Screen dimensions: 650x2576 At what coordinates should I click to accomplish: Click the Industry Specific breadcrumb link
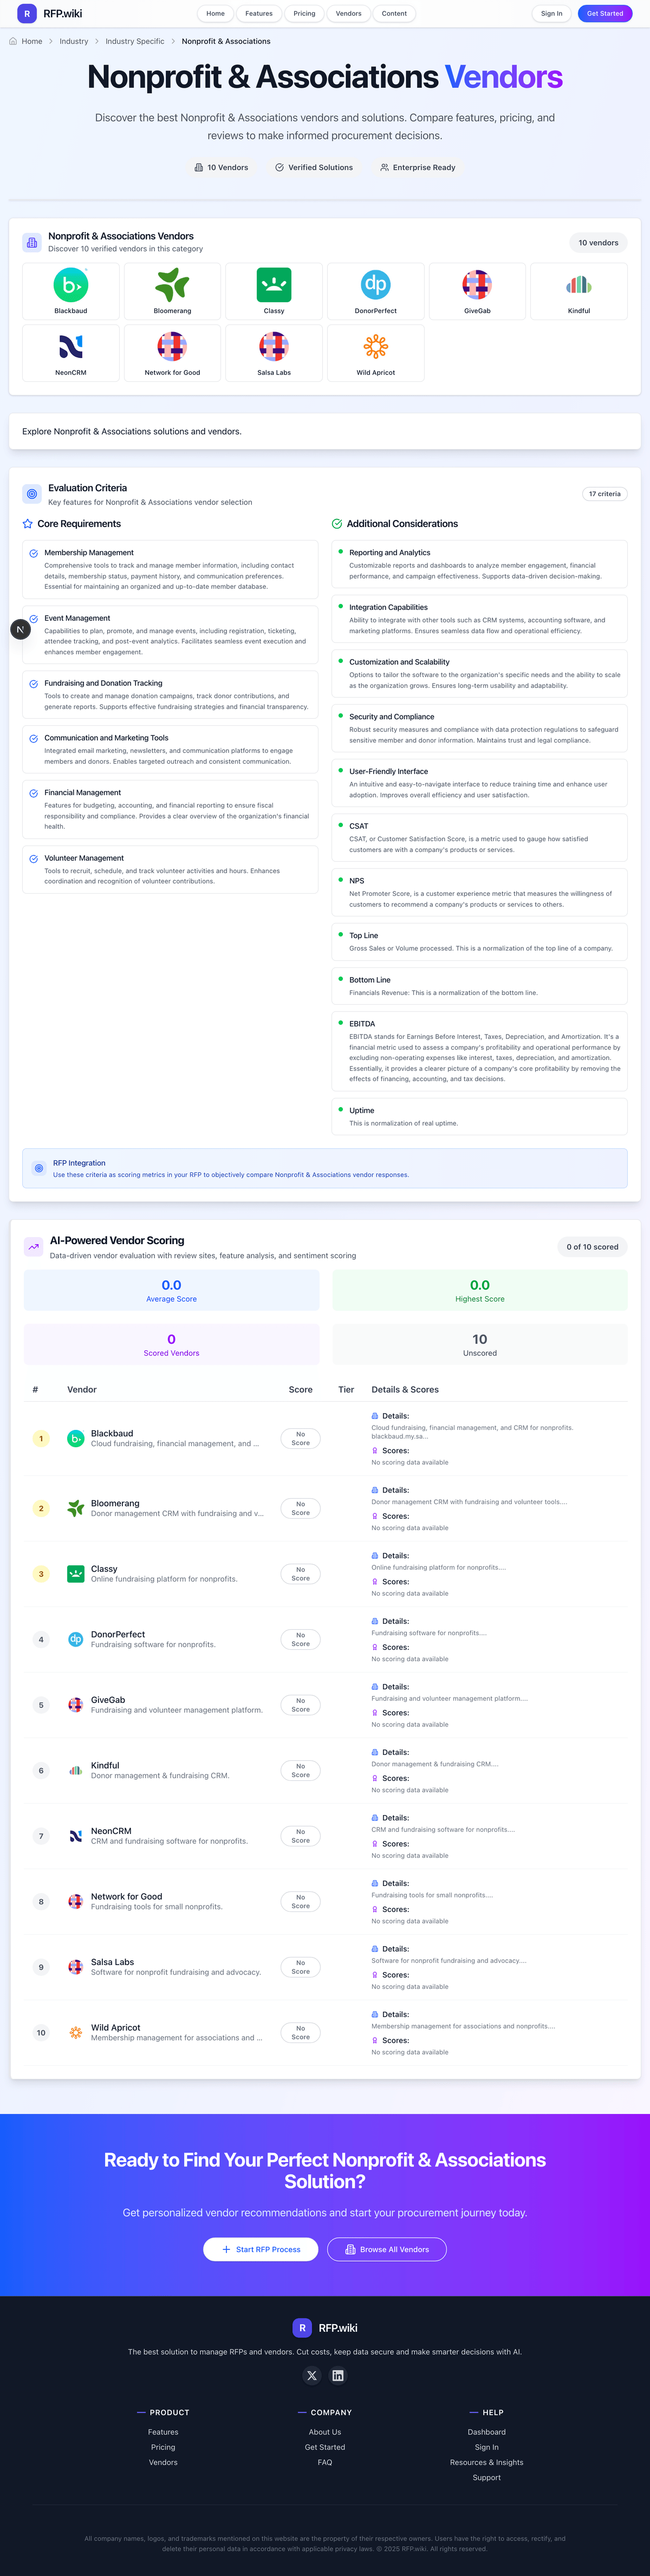point(135,41)
